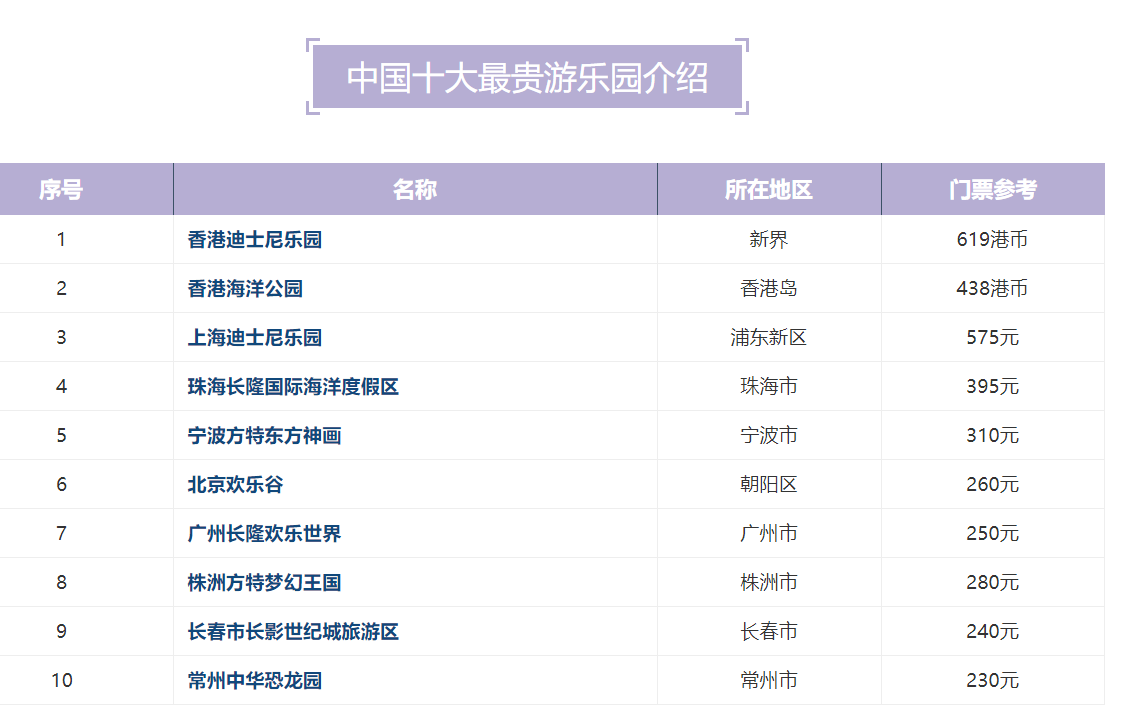Screen dimensions: 1123x717
Task: Click the 230元 price cell
Action: pyautogui.click(x=991, y=679)
